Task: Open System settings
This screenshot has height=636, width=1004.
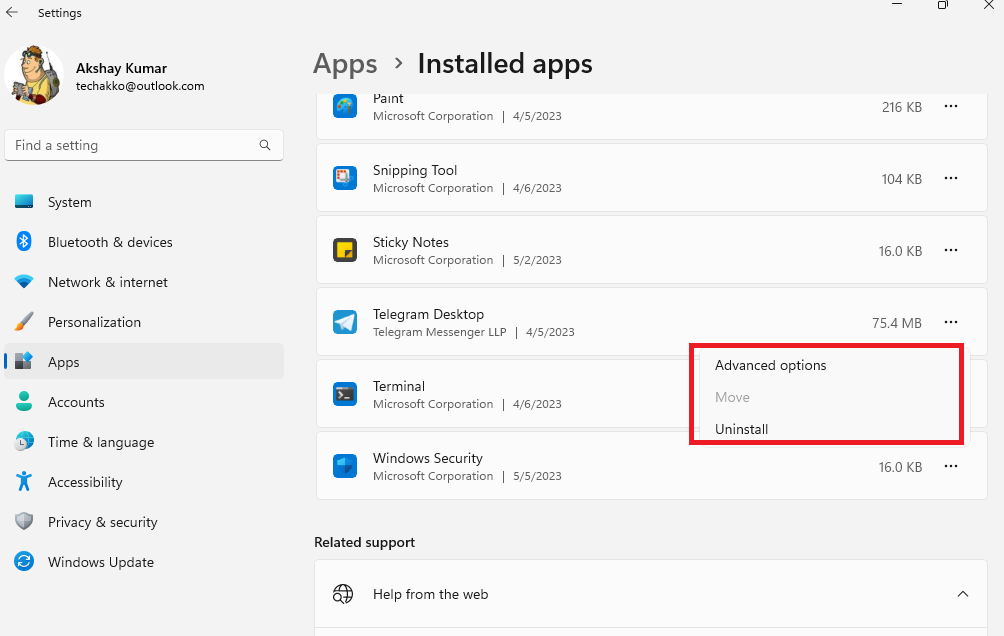Action: 143,202
